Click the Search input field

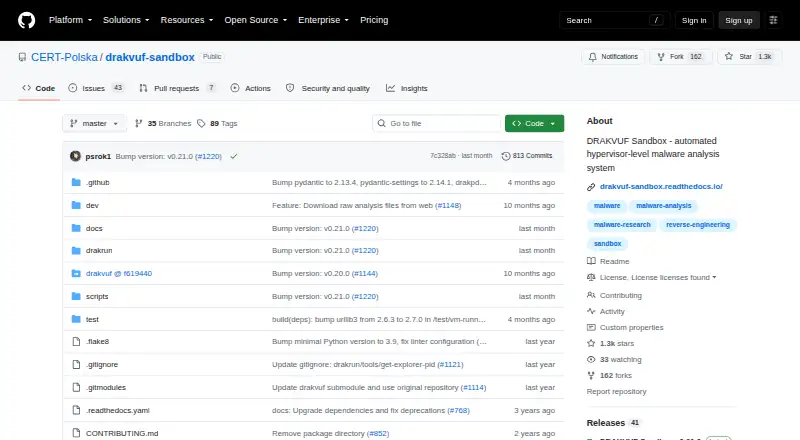(x=614, y=20)
